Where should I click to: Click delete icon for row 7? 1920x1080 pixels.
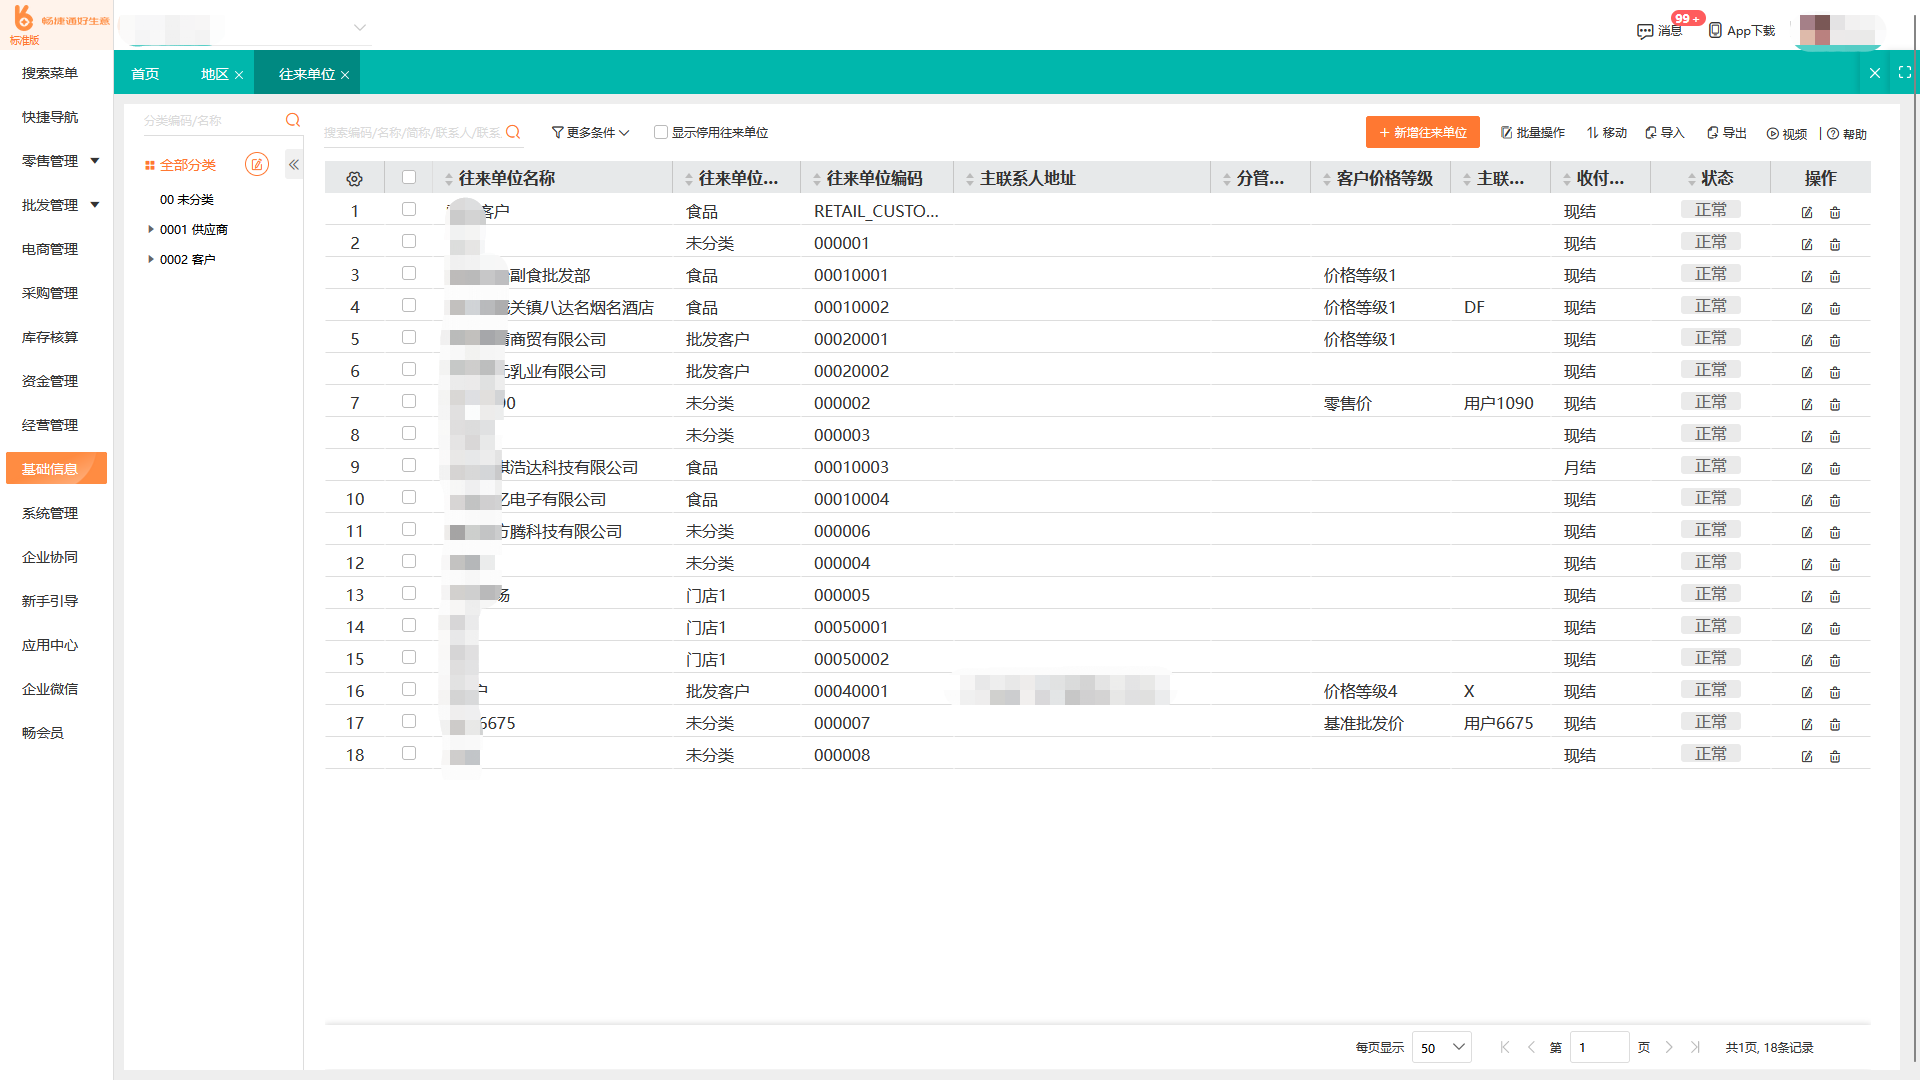coord(1834,404)
